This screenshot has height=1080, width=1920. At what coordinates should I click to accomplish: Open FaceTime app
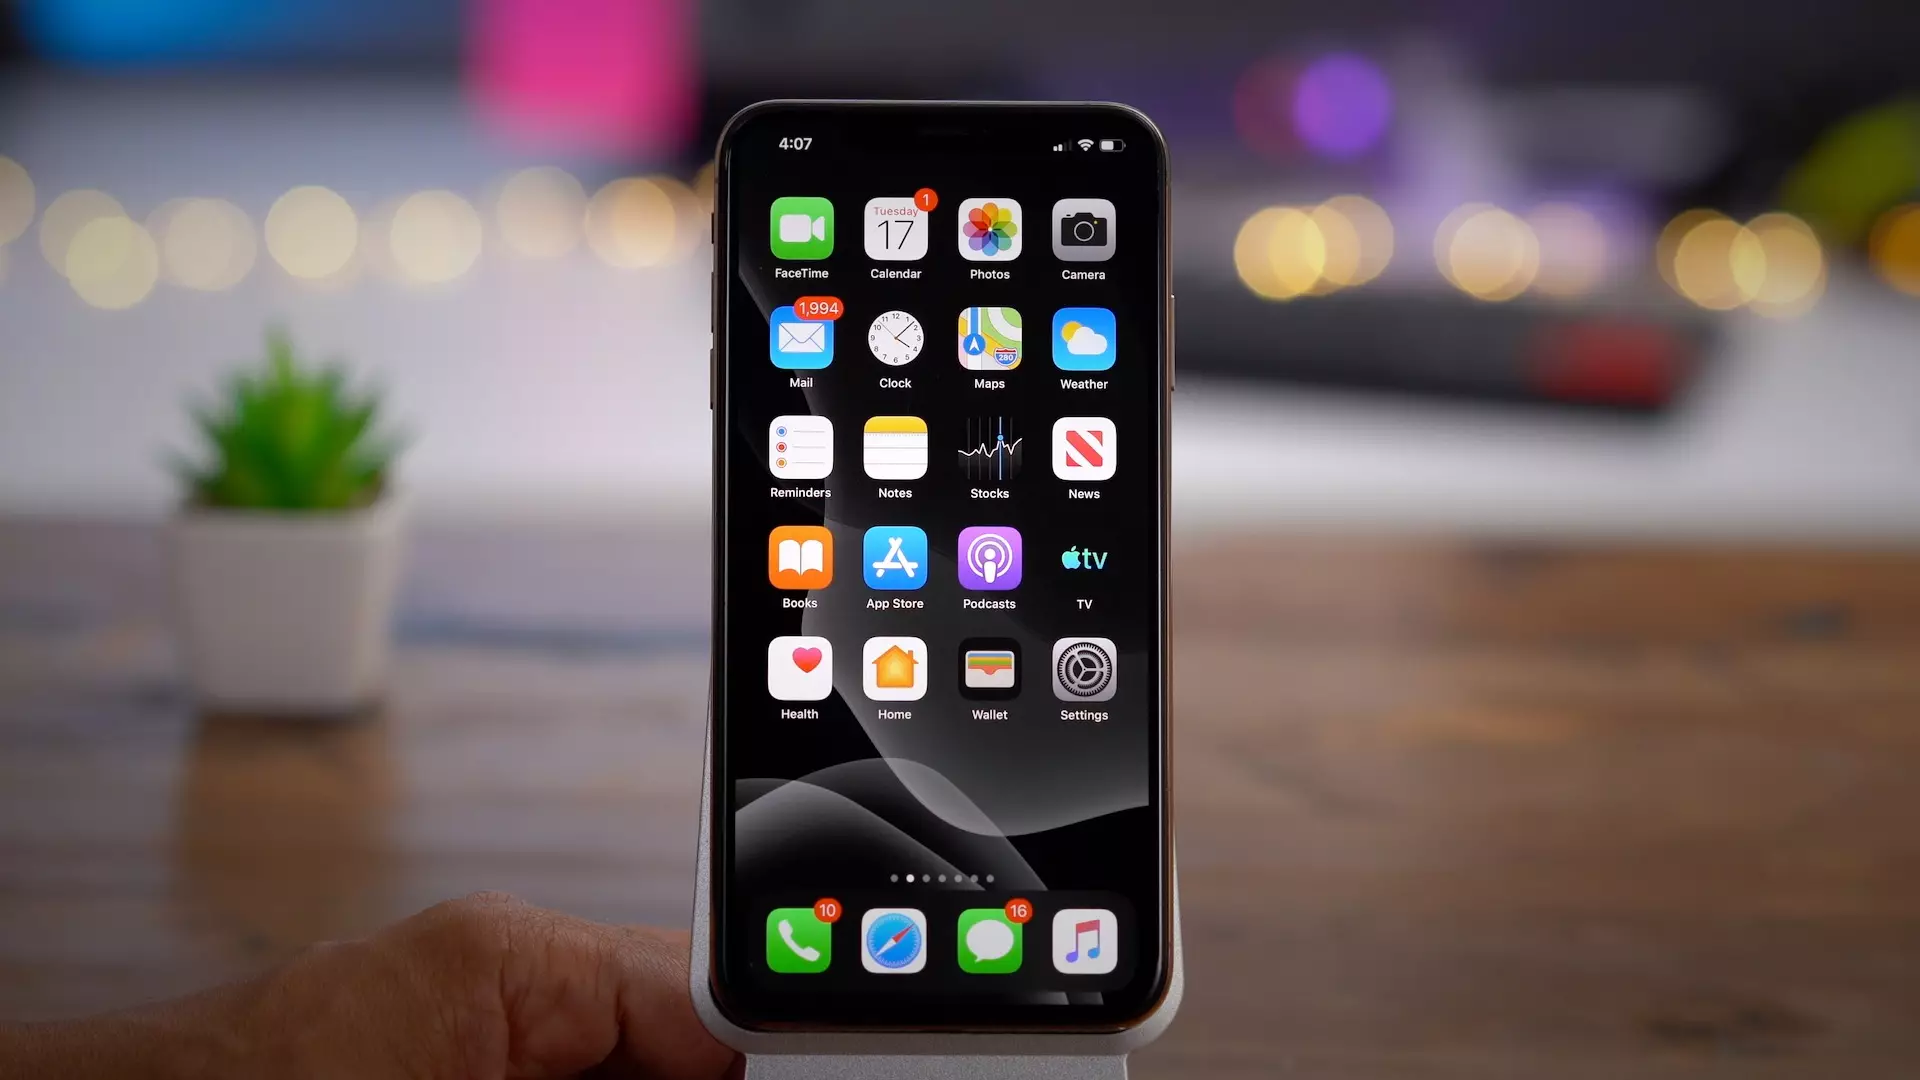point(802,231)
